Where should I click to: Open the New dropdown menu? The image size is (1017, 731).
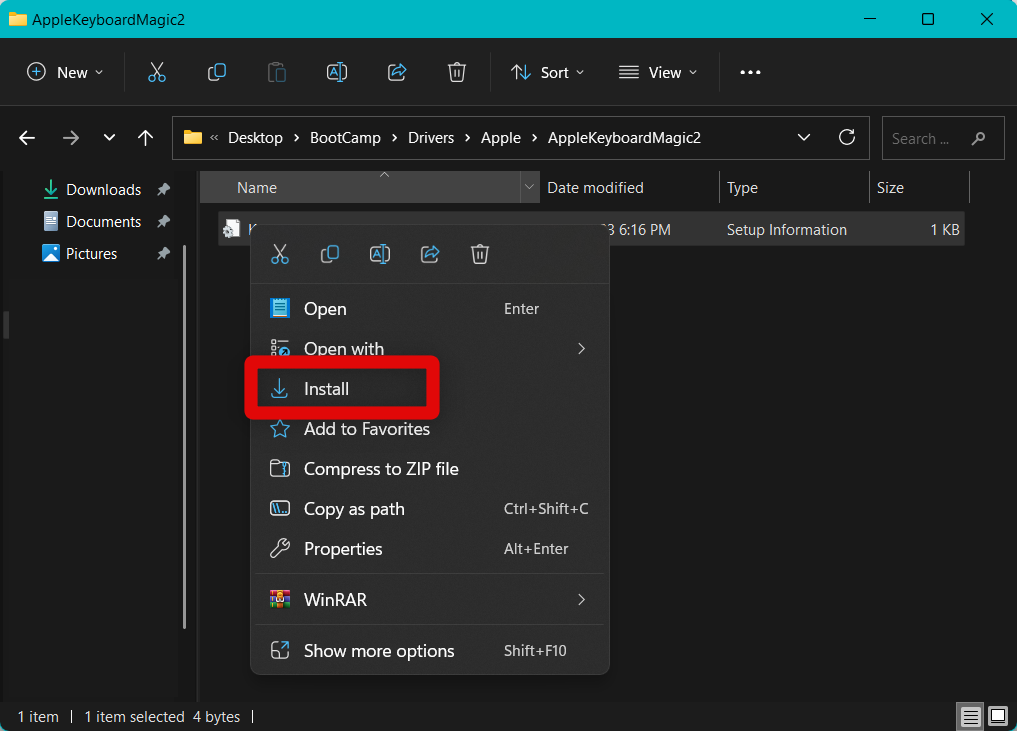point(65,72)
